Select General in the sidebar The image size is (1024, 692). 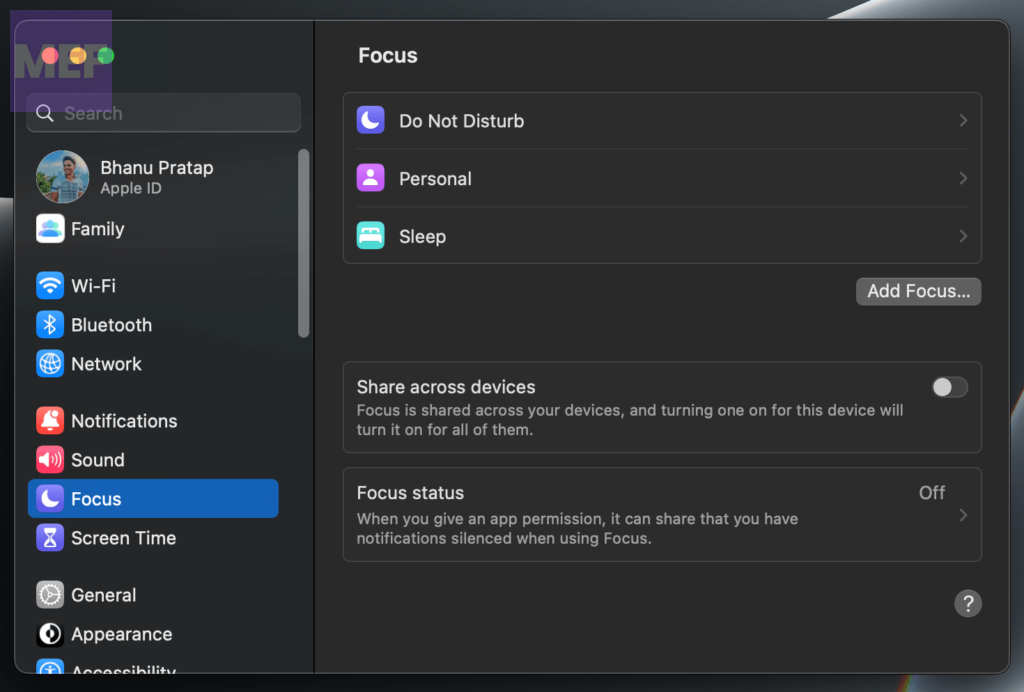pyautogui.click(x=102, y=595)
